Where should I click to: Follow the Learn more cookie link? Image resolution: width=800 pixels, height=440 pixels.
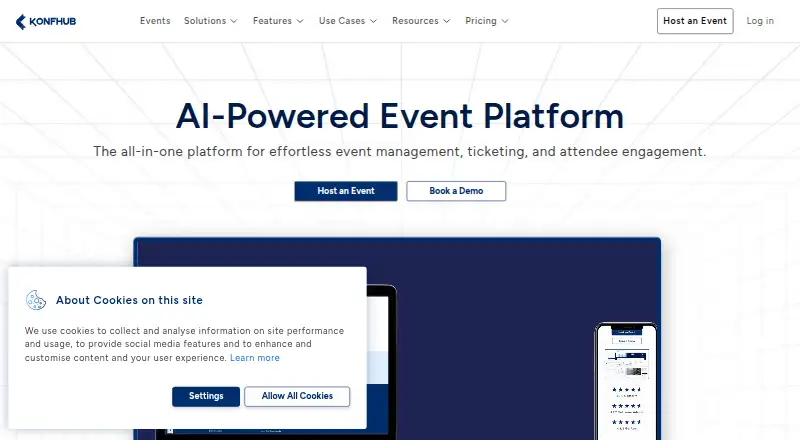[255, 358]
